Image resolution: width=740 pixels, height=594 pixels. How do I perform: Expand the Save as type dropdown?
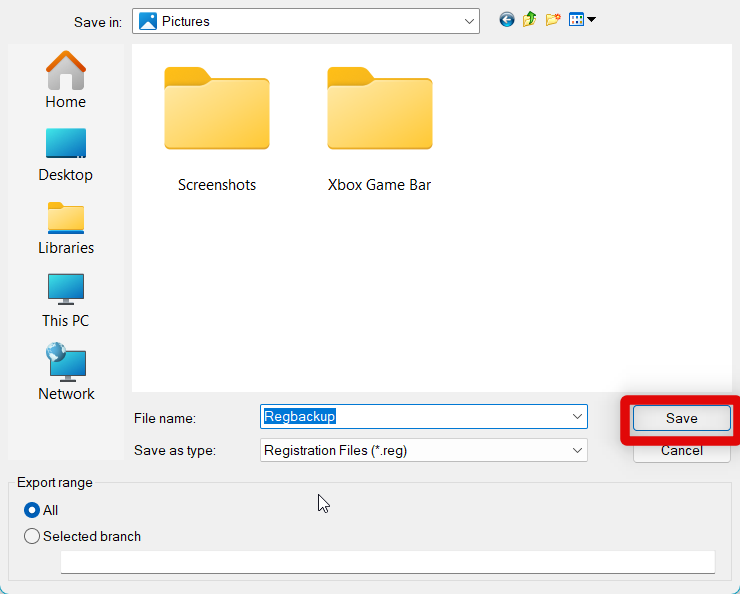(x=577, y=451)
